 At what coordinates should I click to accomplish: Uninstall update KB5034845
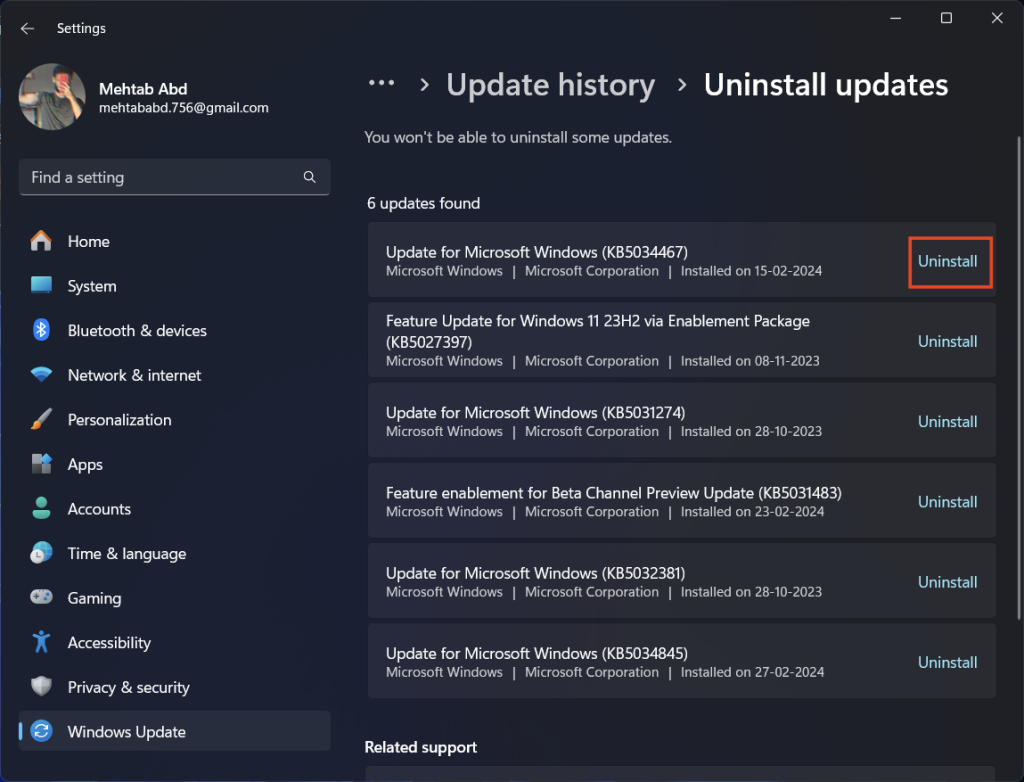(x=948, y=662)
